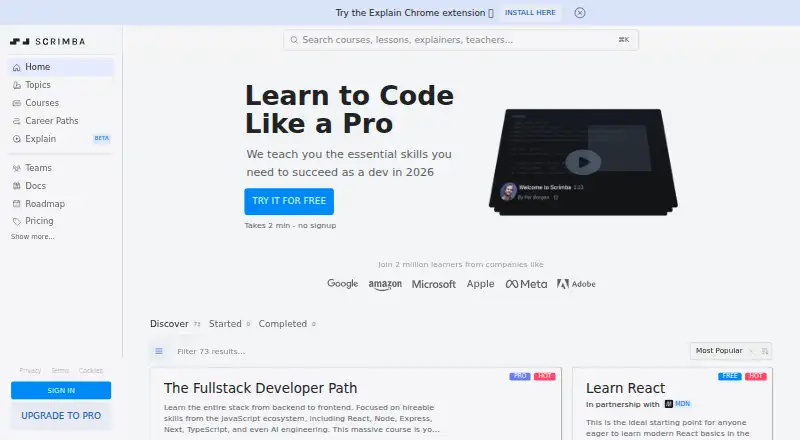Click the filter list icon
The width and height of the screenshot is (800, 440).
(159, 351)
